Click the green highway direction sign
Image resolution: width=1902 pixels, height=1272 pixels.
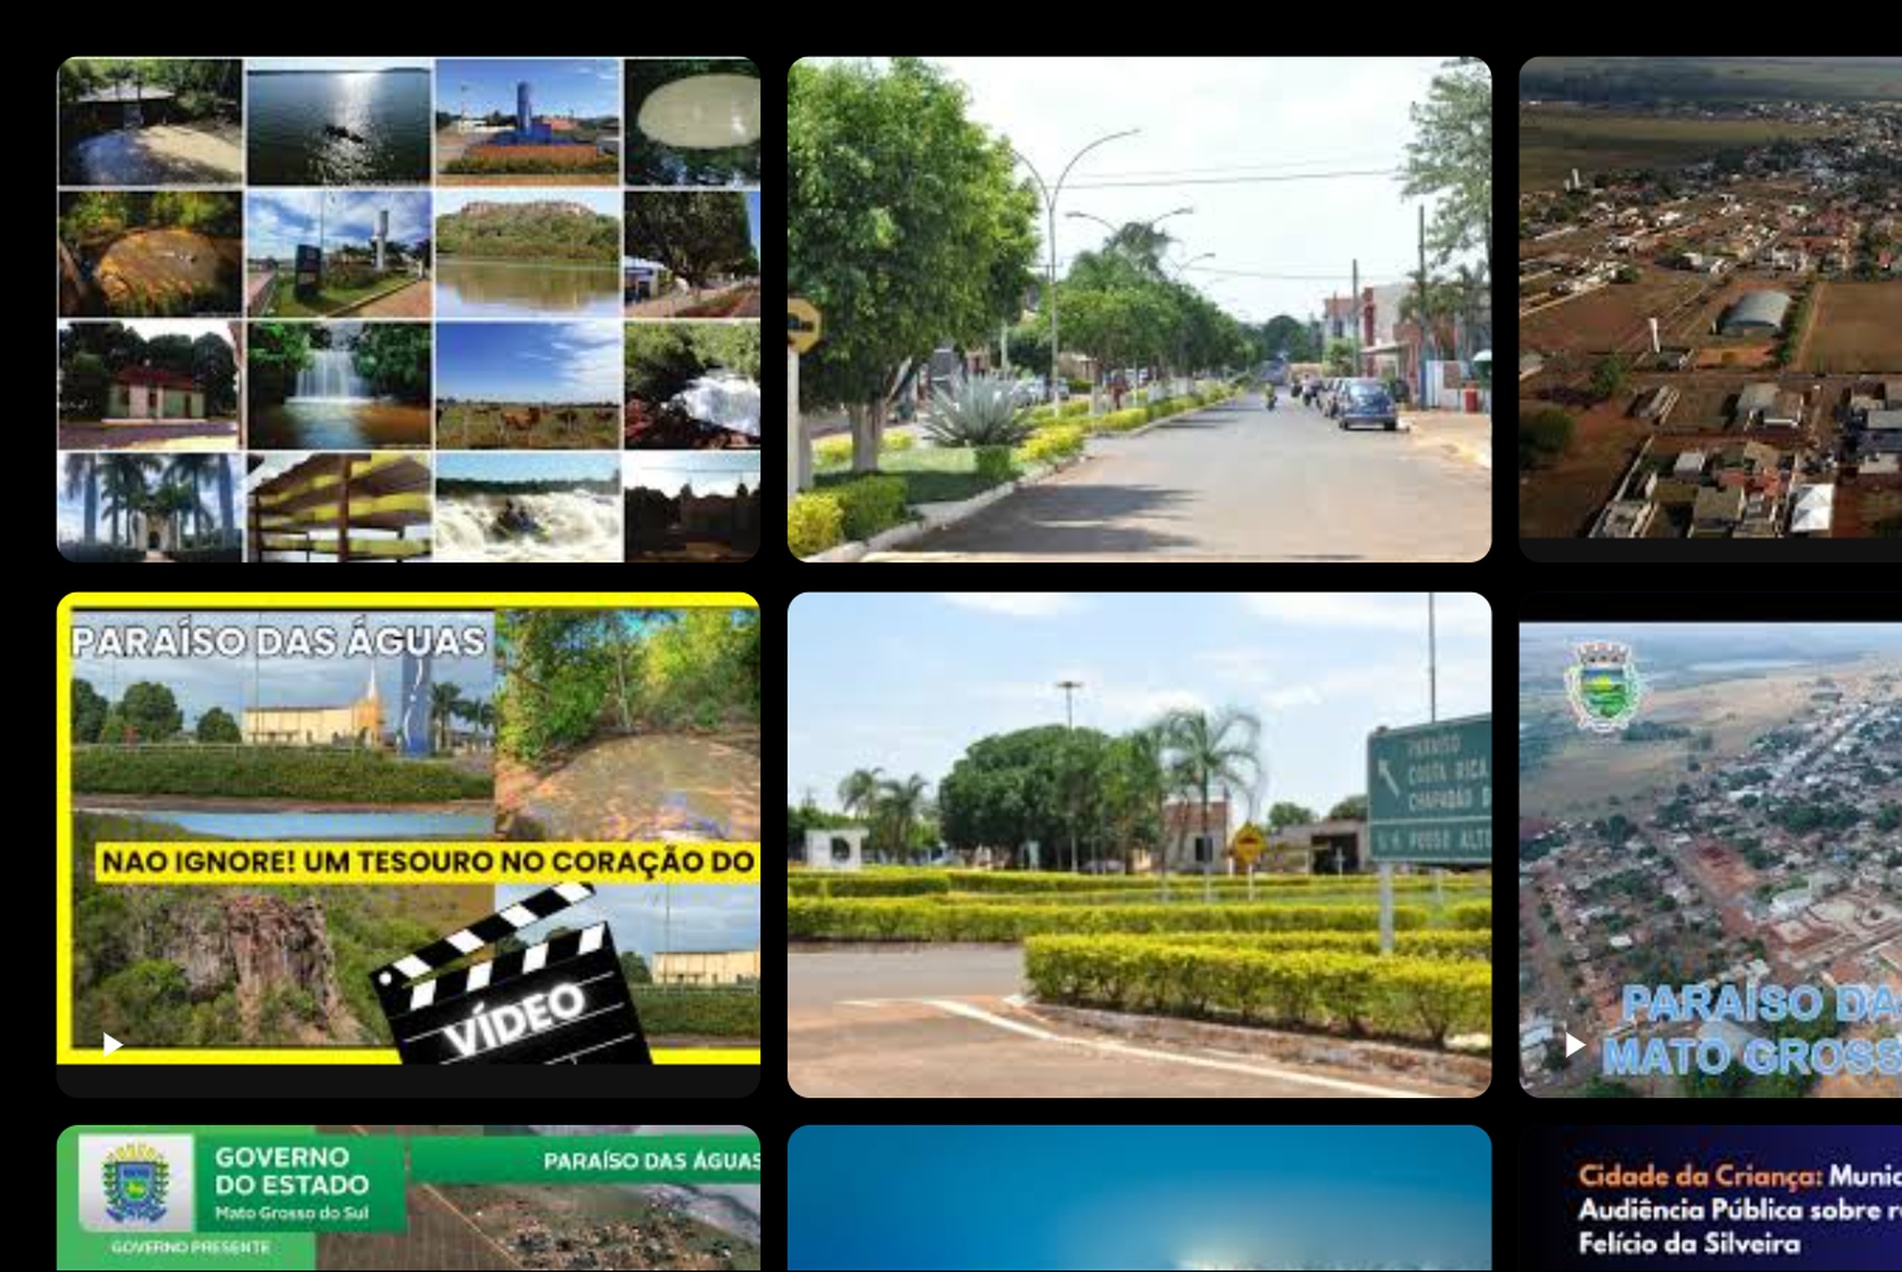1430,790
